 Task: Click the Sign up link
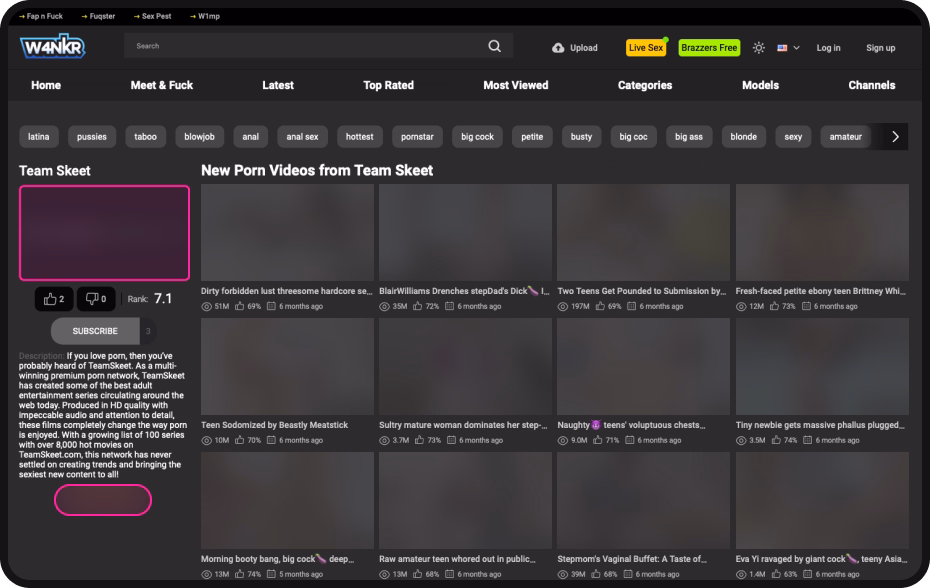pos(880,47)
